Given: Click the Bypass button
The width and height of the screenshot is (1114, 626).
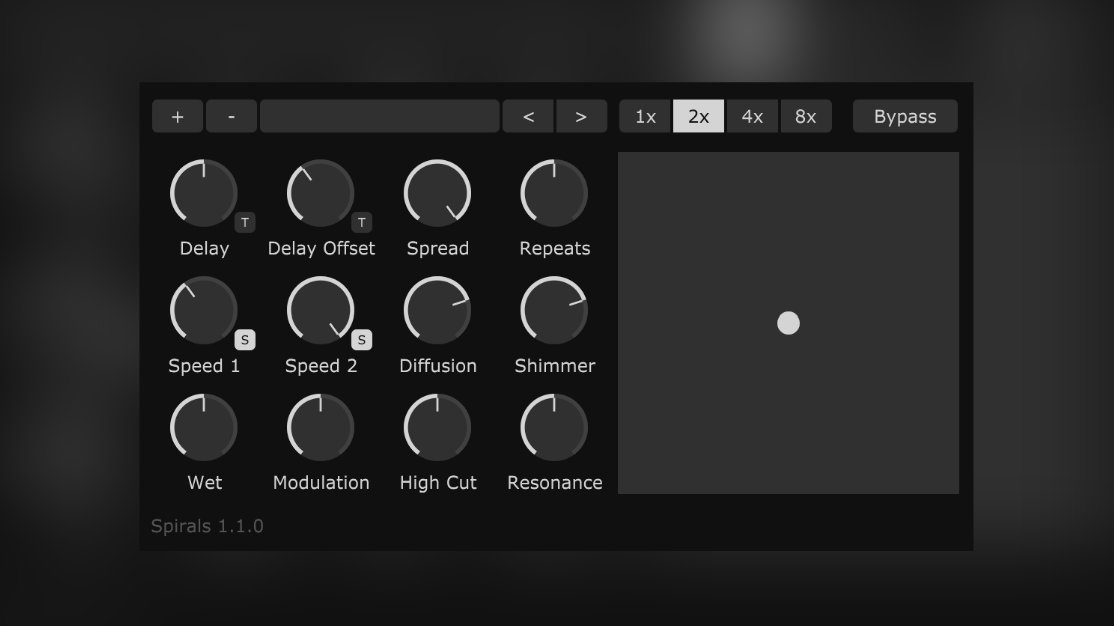Looking at the screenshot, I should 905,116.
